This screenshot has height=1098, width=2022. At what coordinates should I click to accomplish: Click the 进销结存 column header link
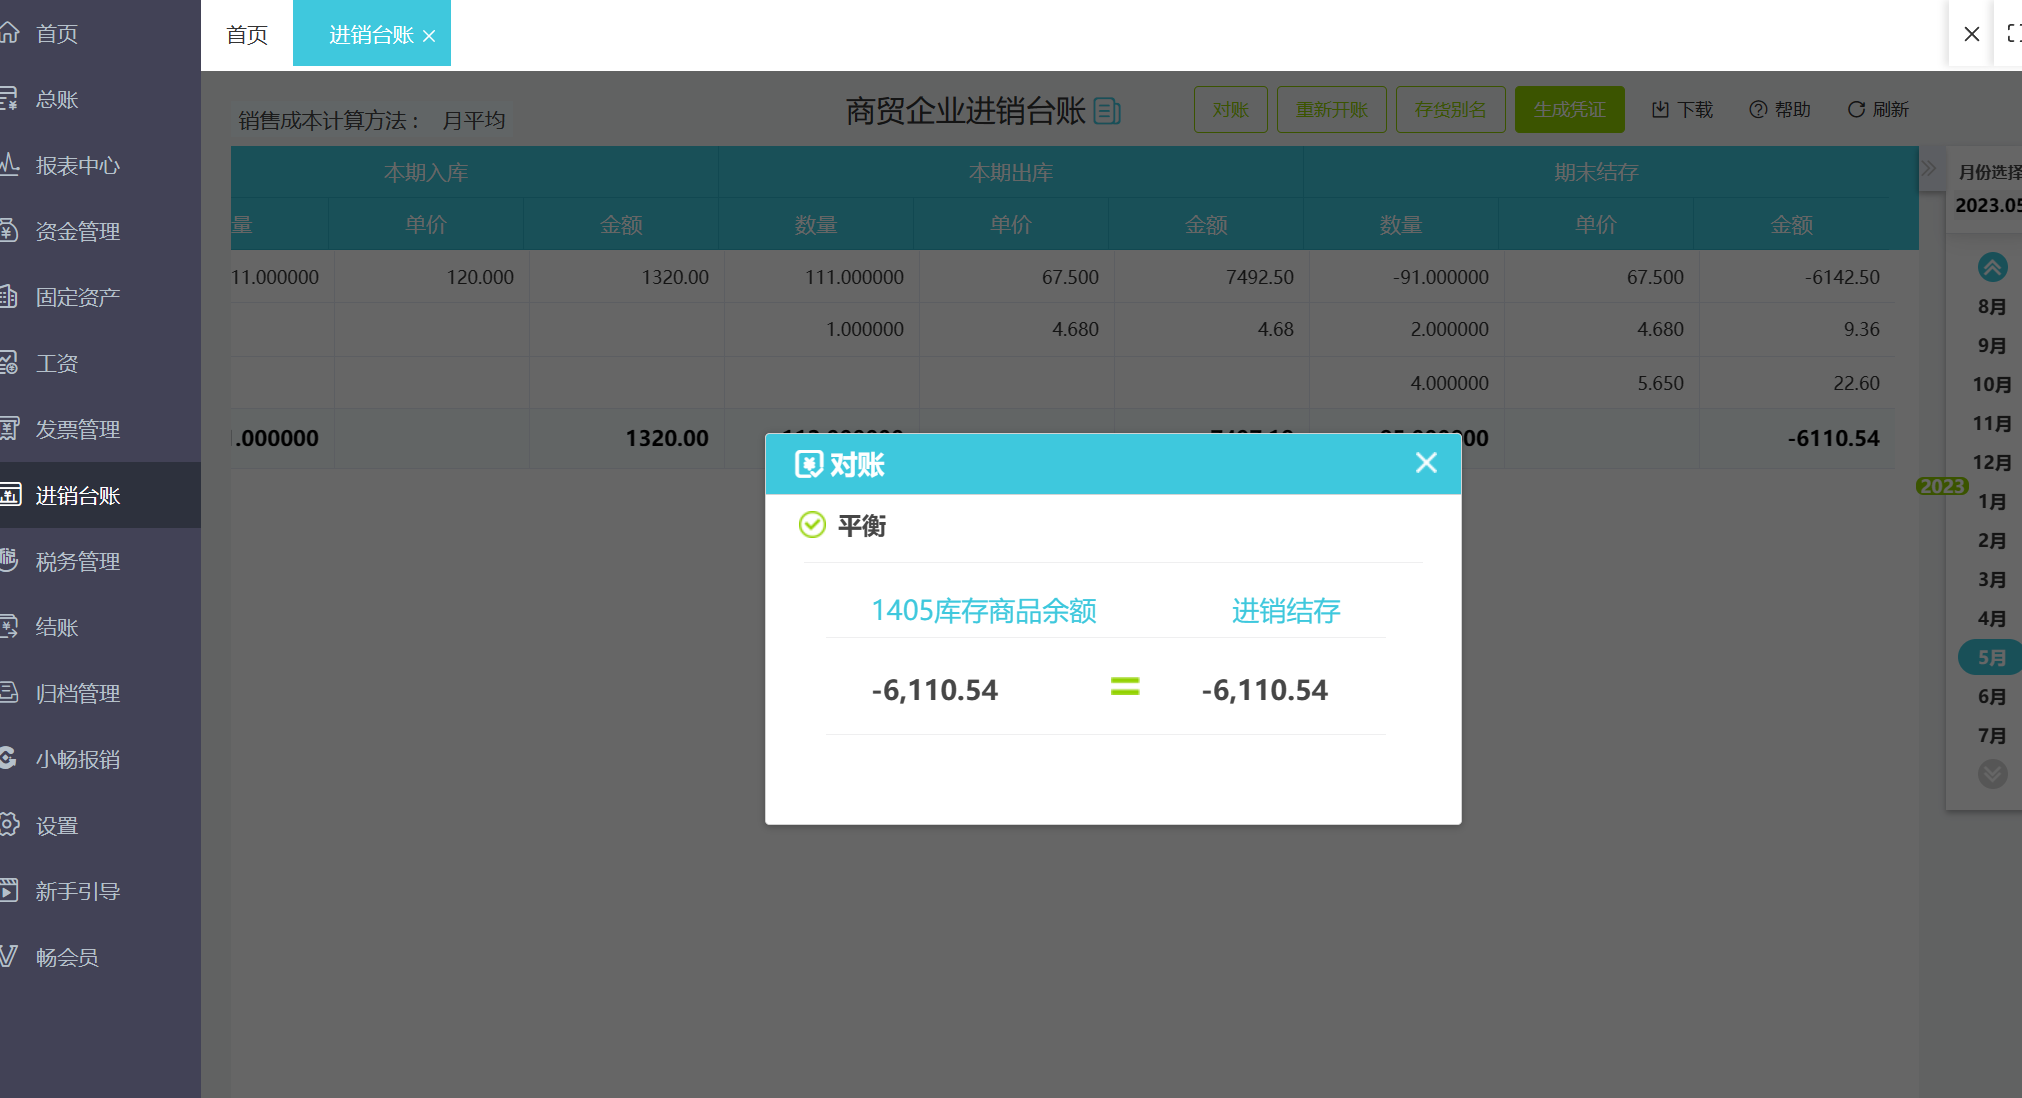1285,611
